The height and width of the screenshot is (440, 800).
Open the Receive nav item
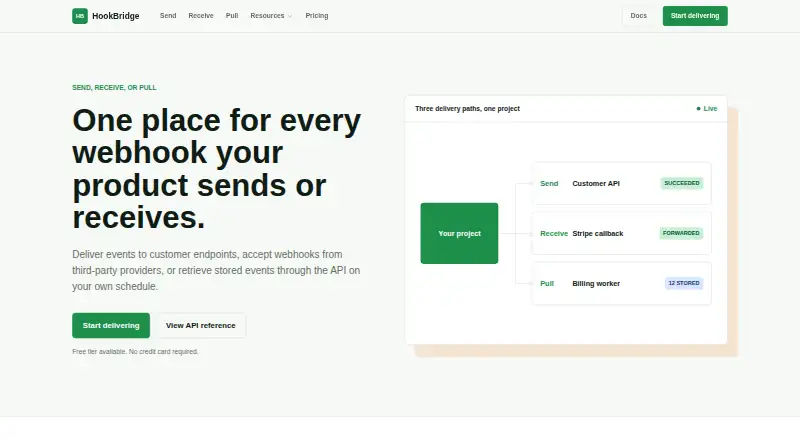tap(201, 16)
